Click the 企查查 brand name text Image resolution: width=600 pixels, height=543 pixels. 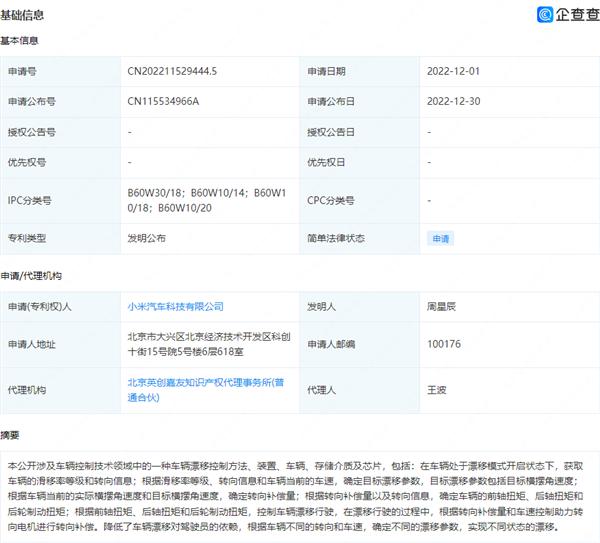pyautogui.click(x=574, y=15)
